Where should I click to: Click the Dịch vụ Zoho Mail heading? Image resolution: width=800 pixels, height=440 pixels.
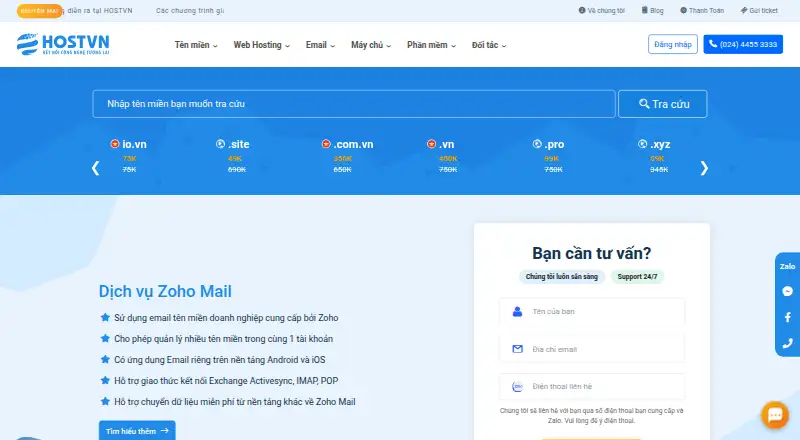(165, 291)
